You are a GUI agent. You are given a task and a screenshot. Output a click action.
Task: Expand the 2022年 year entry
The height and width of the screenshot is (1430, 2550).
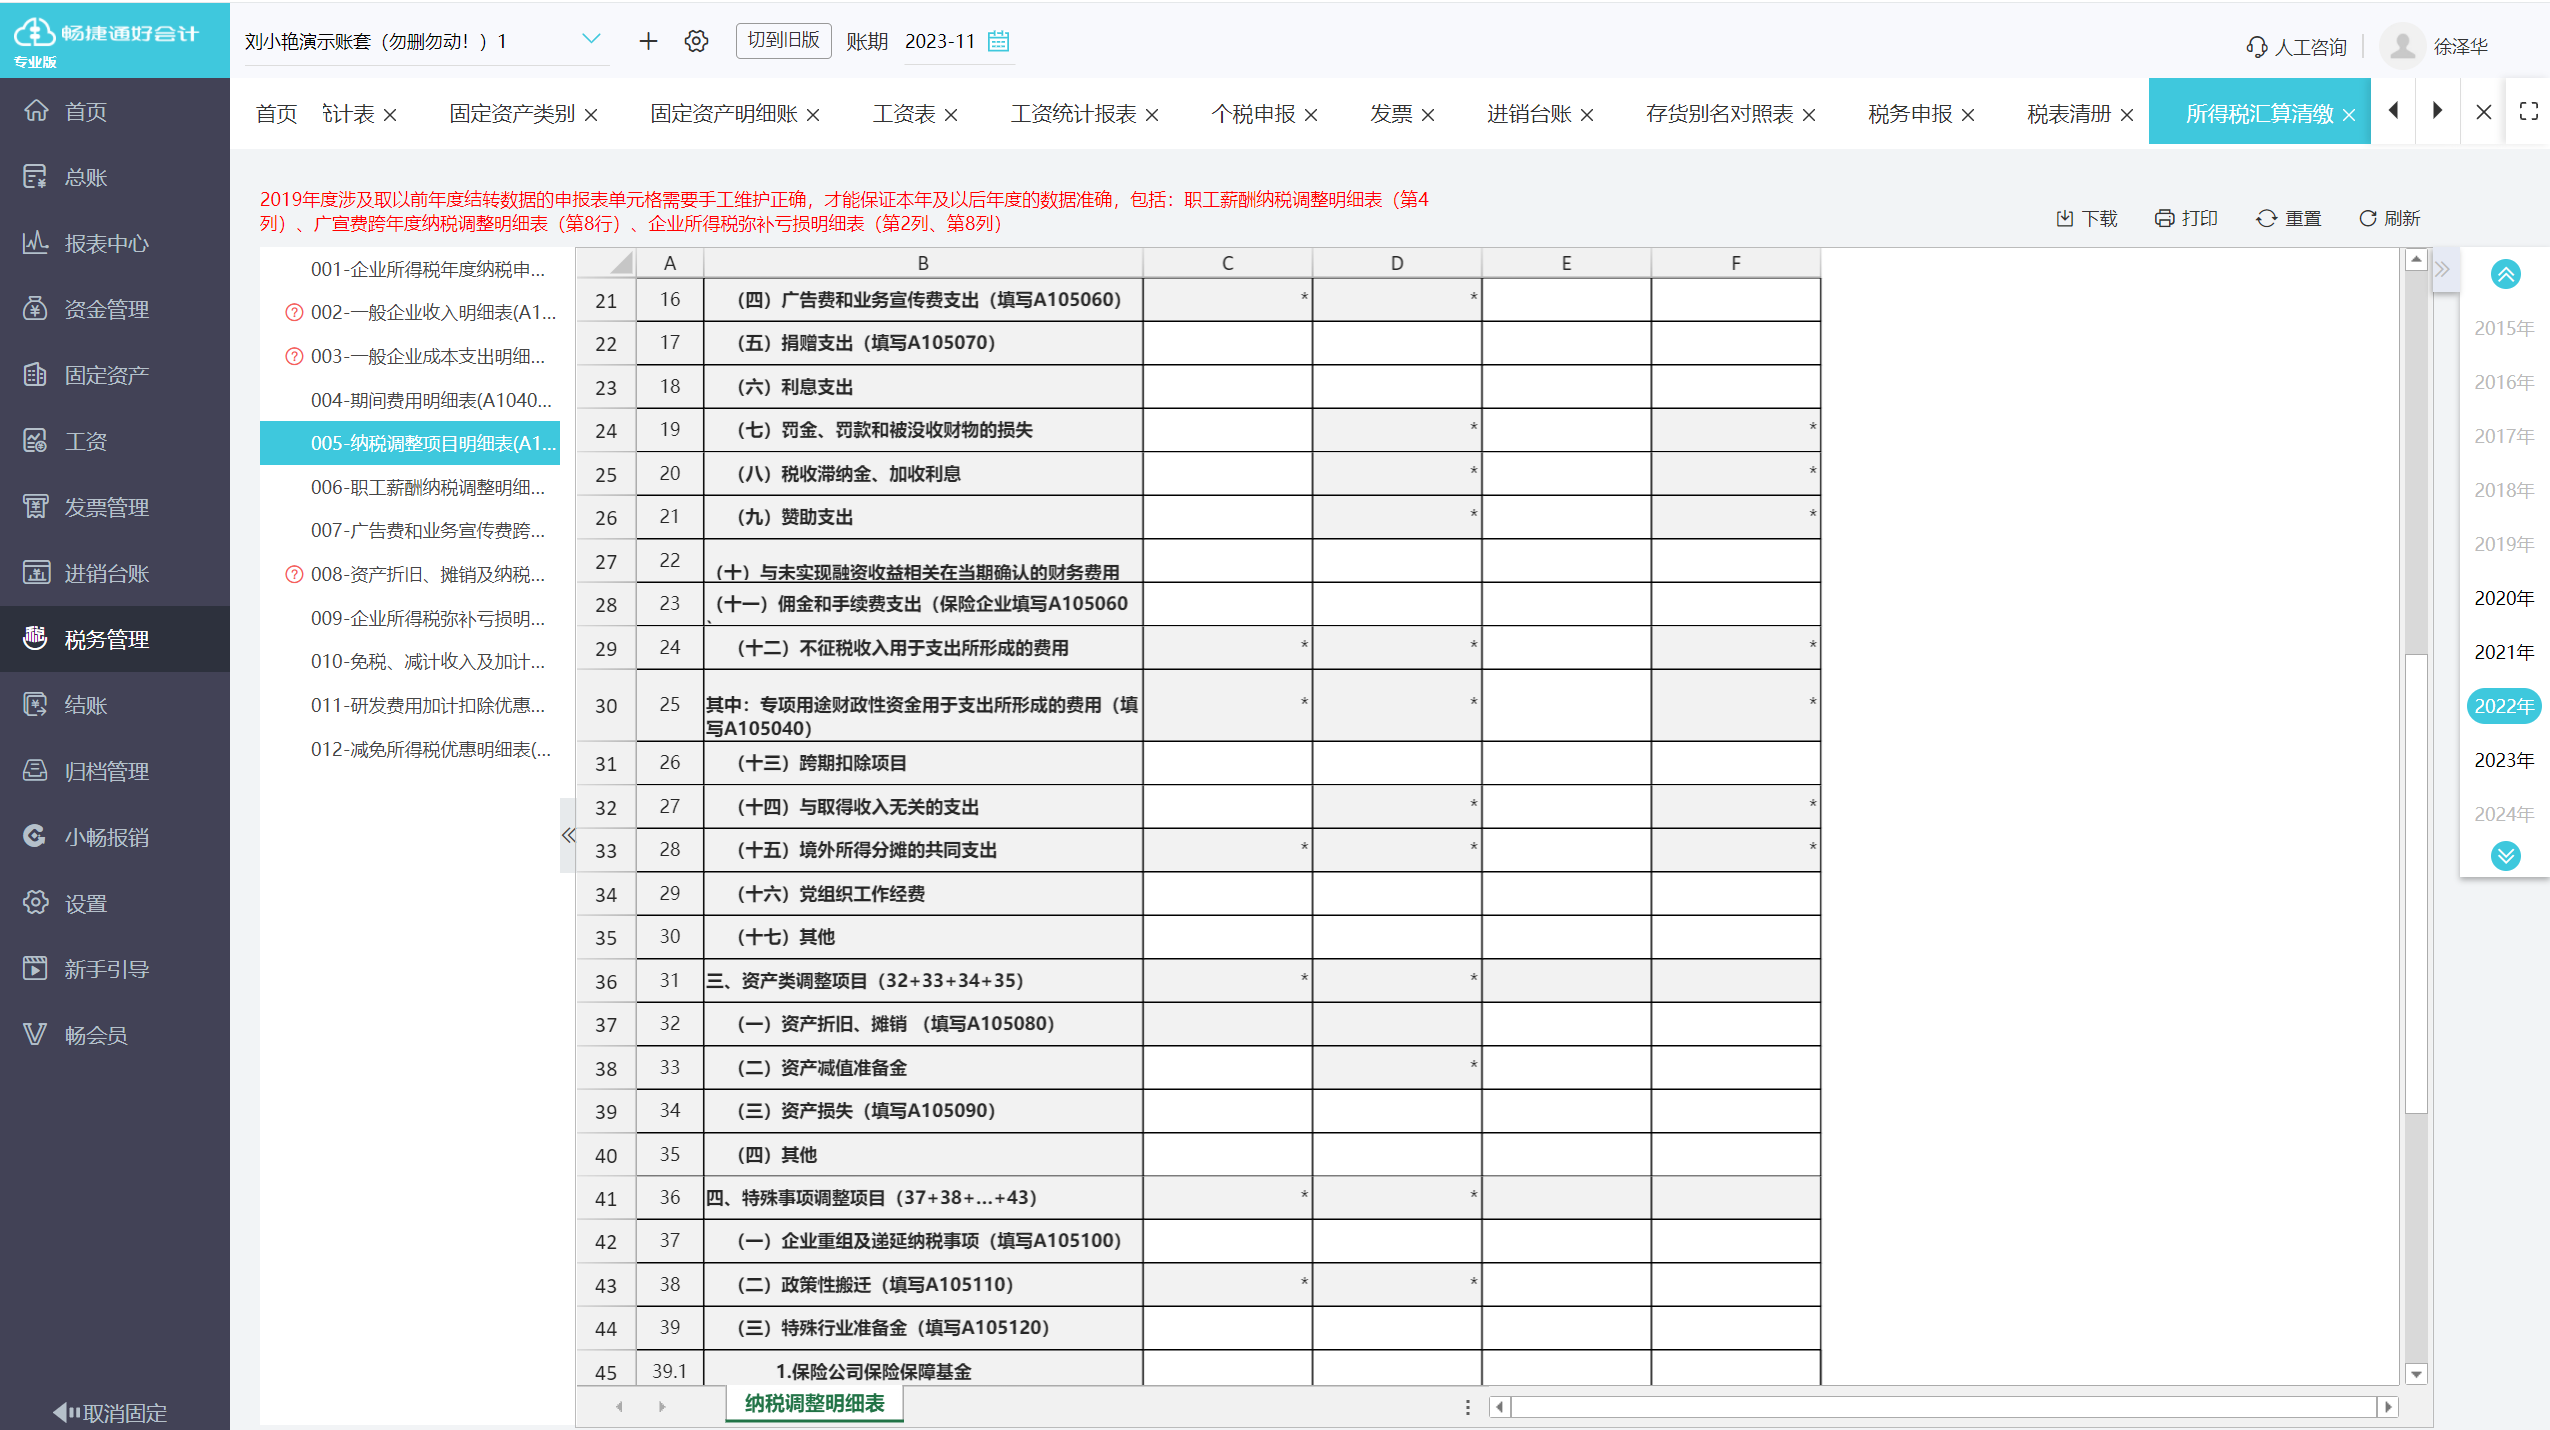point(2503,704)
